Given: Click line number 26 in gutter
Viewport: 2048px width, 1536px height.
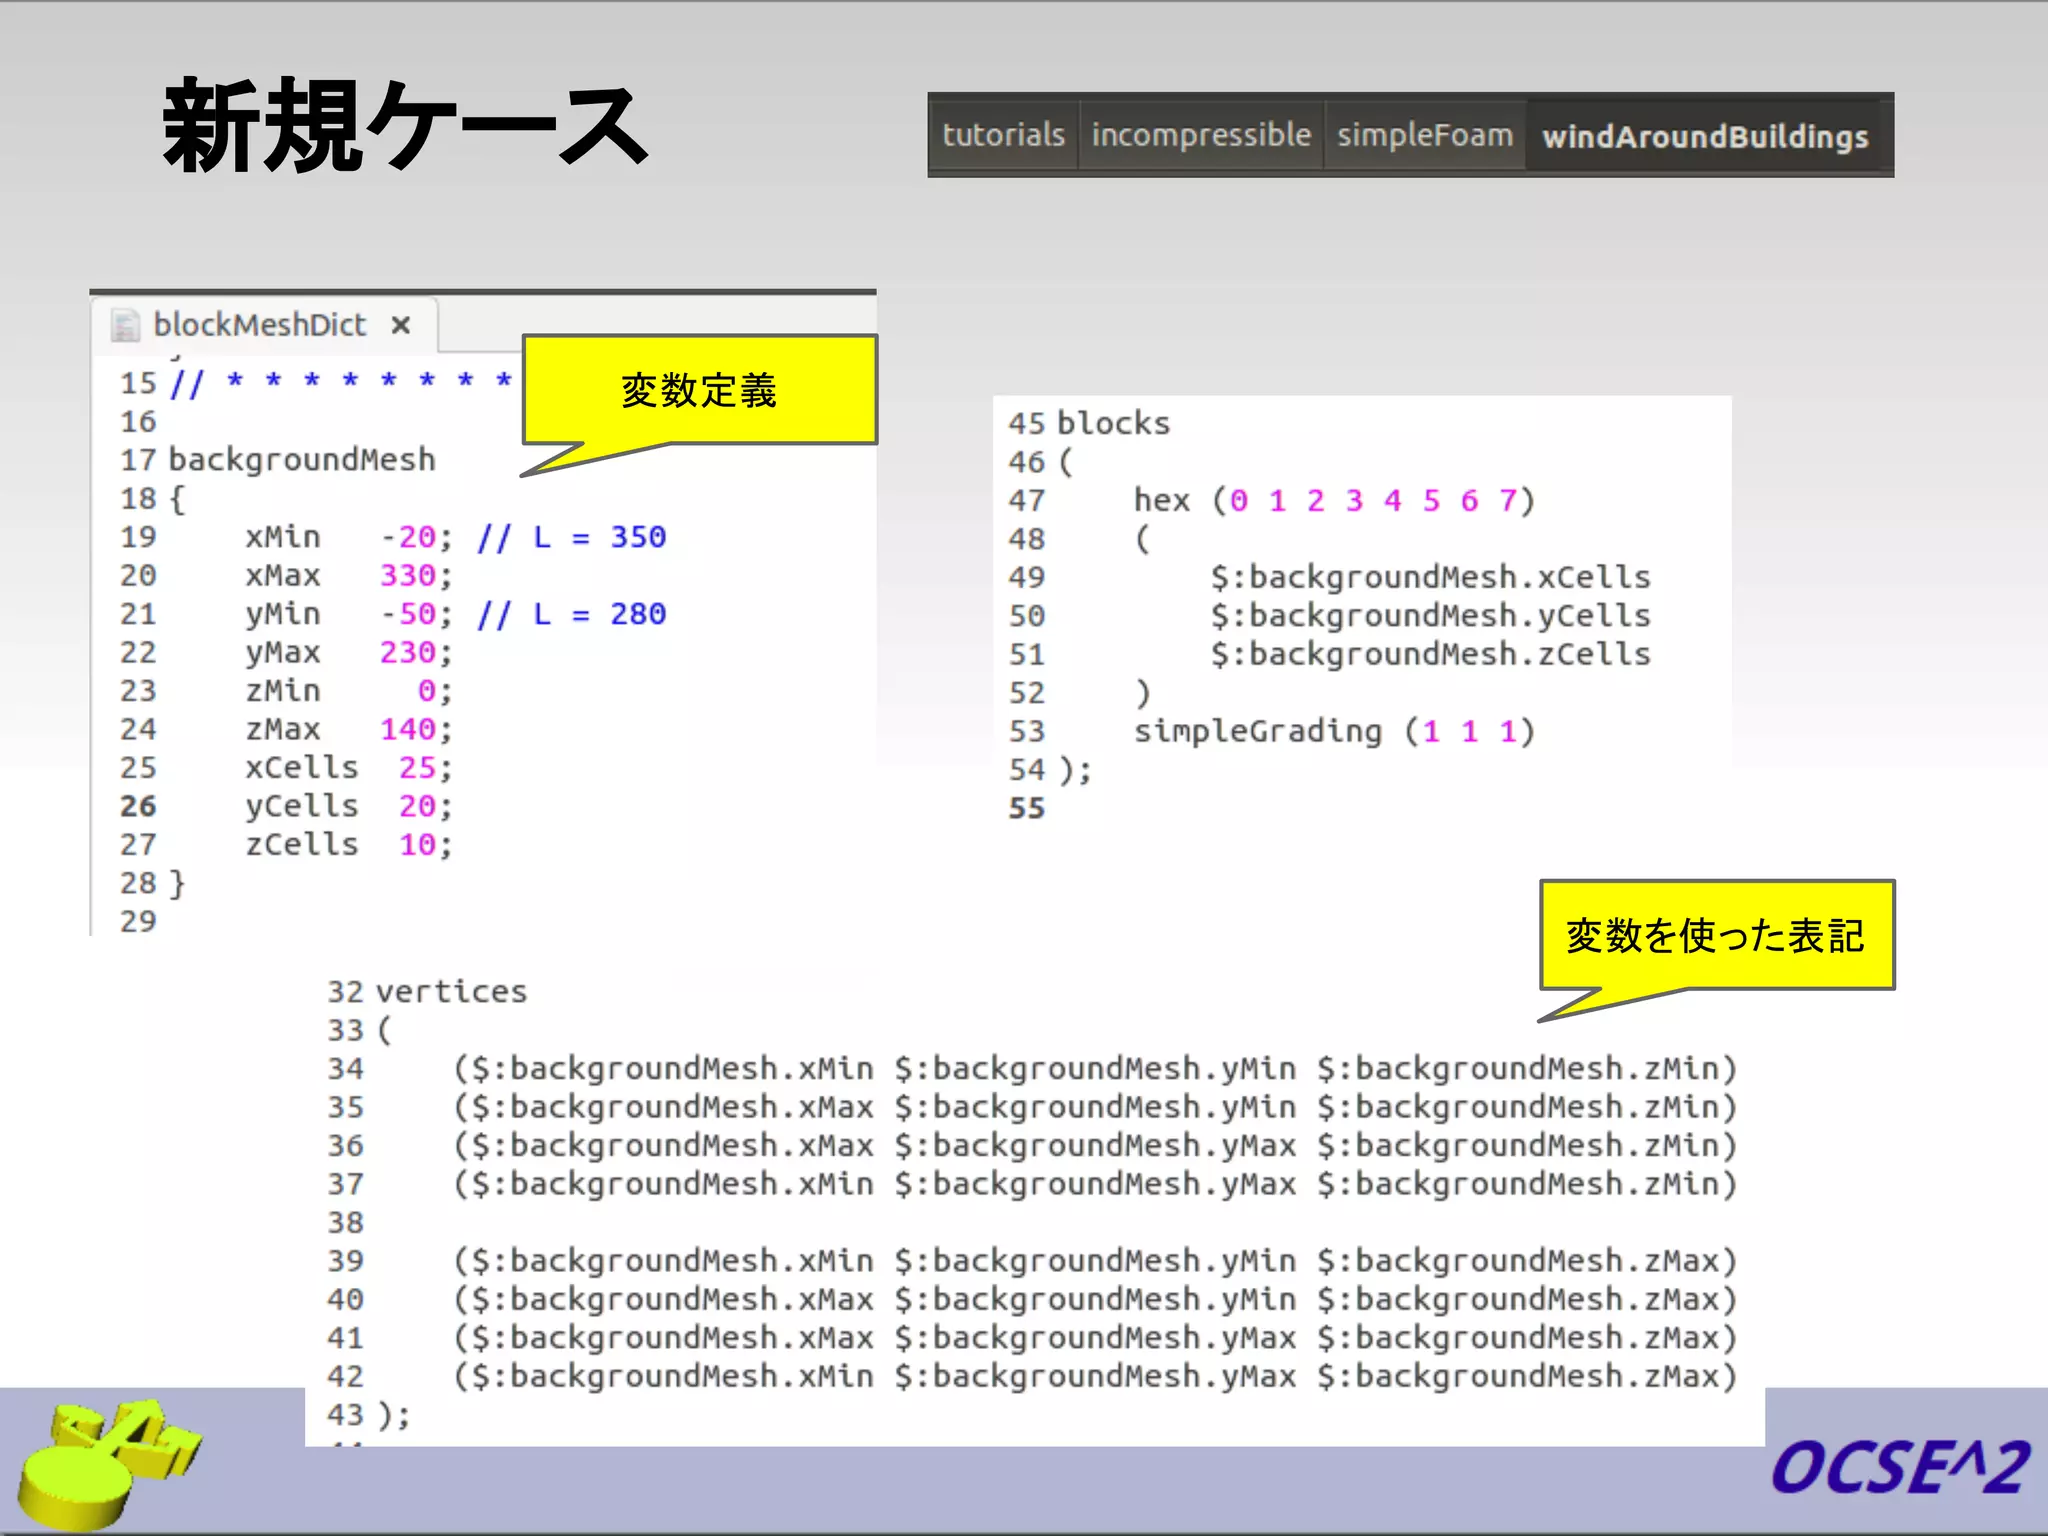Looking at the screenshot, I should coord(138,806).
